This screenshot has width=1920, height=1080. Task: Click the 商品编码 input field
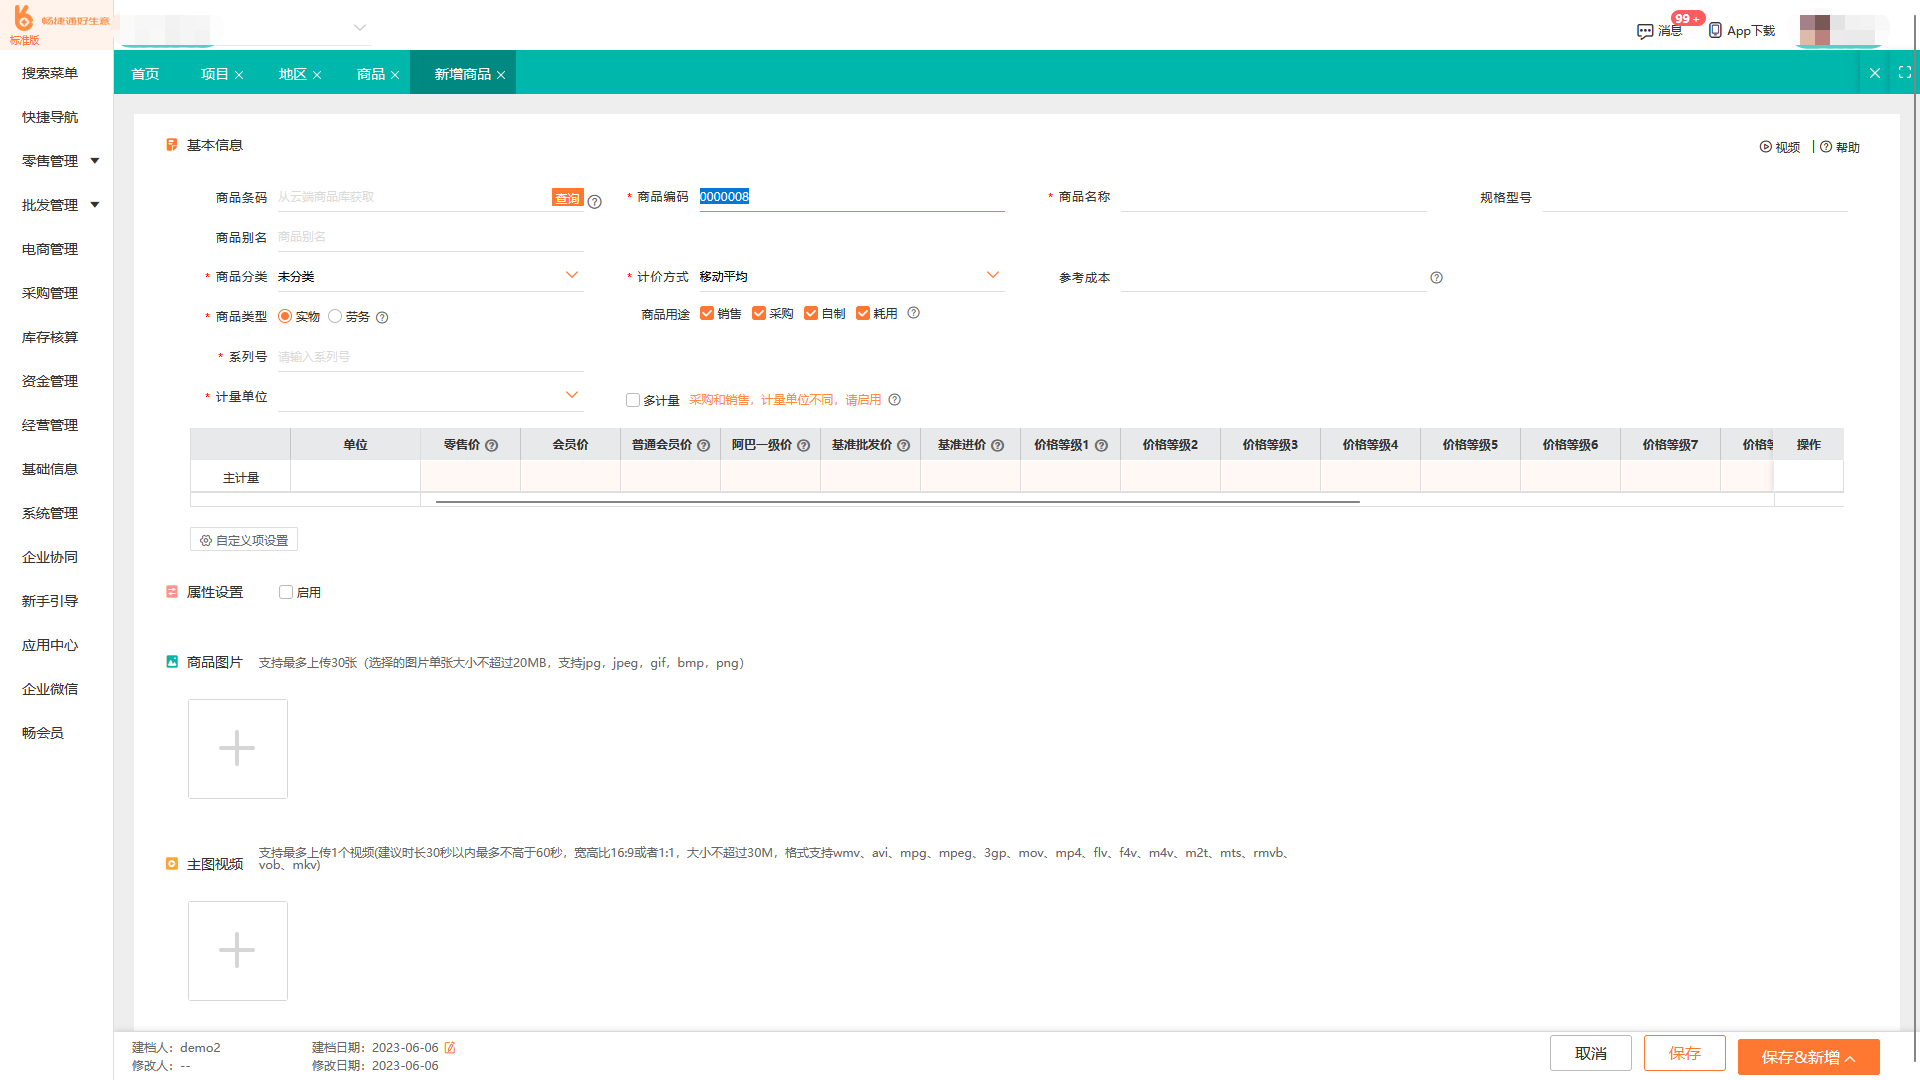pyautogui.click(x=849, y=196)
